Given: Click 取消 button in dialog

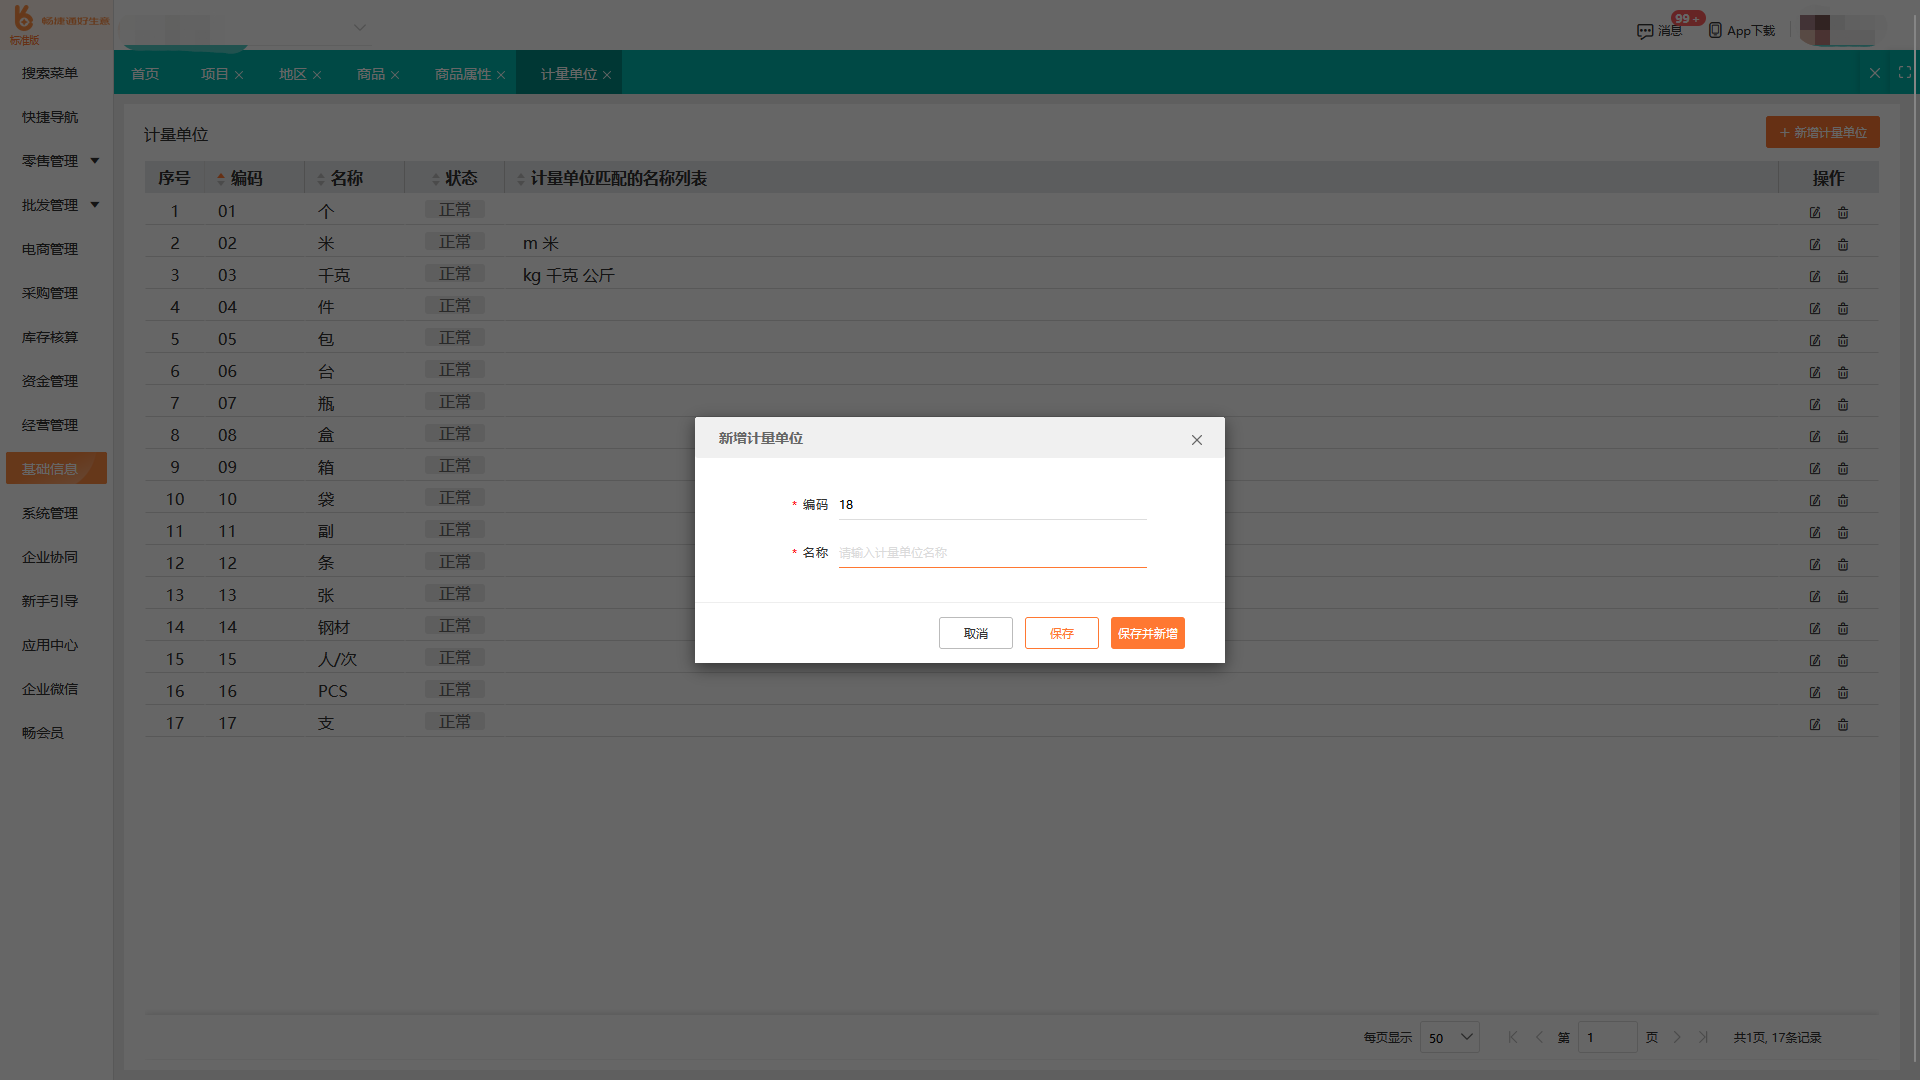Looking at the screenshot, I should coord(976,633).
